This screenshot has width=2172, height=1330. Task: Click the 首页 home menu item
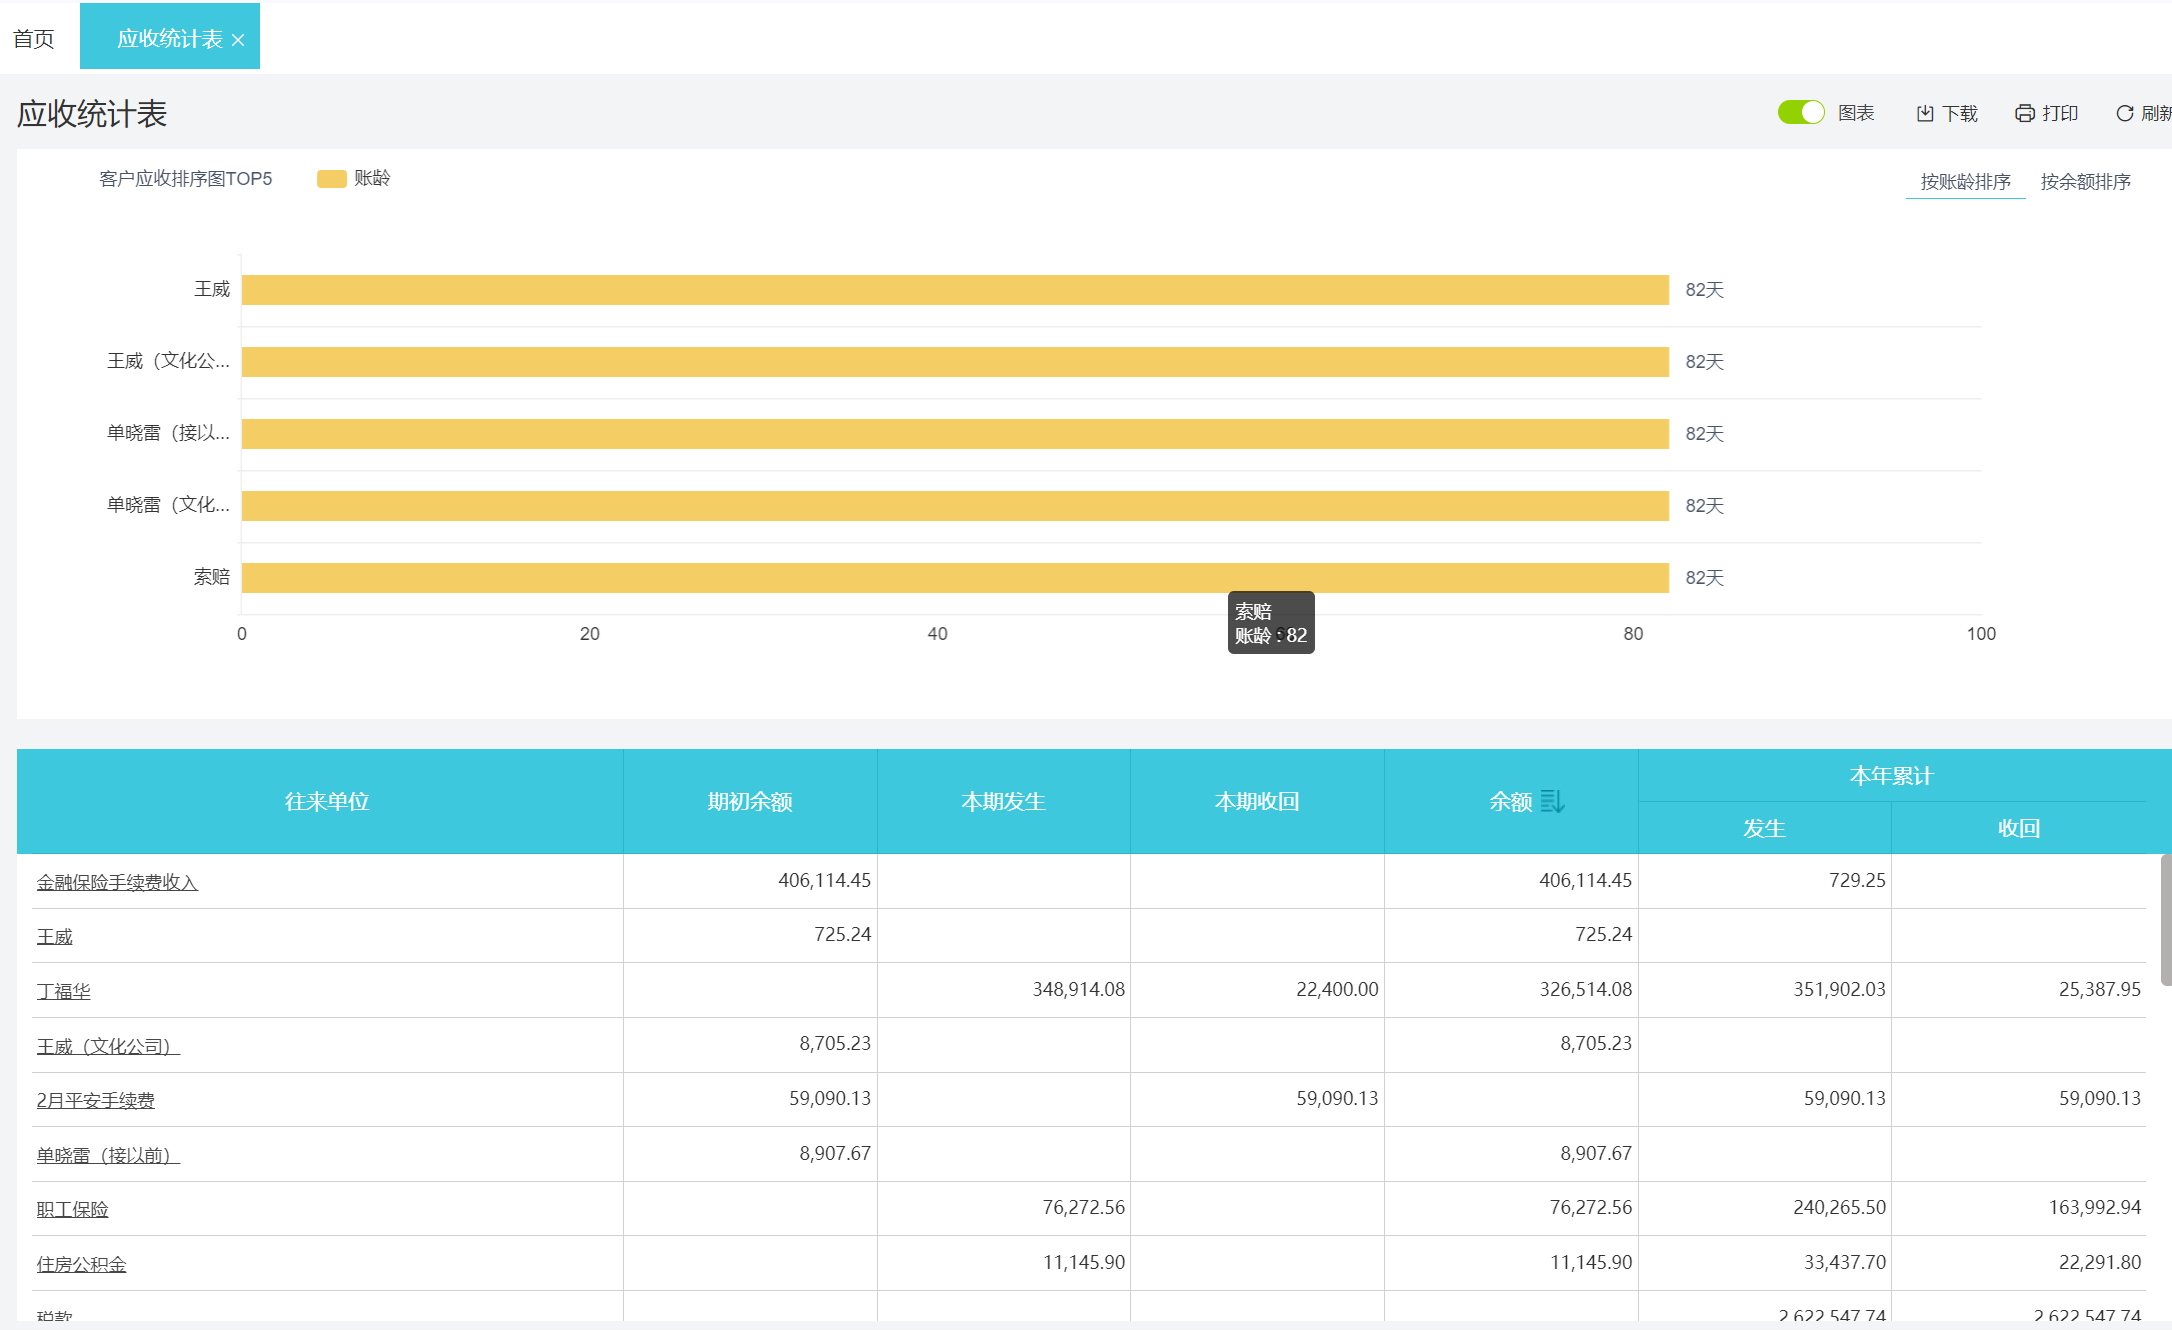36,37
